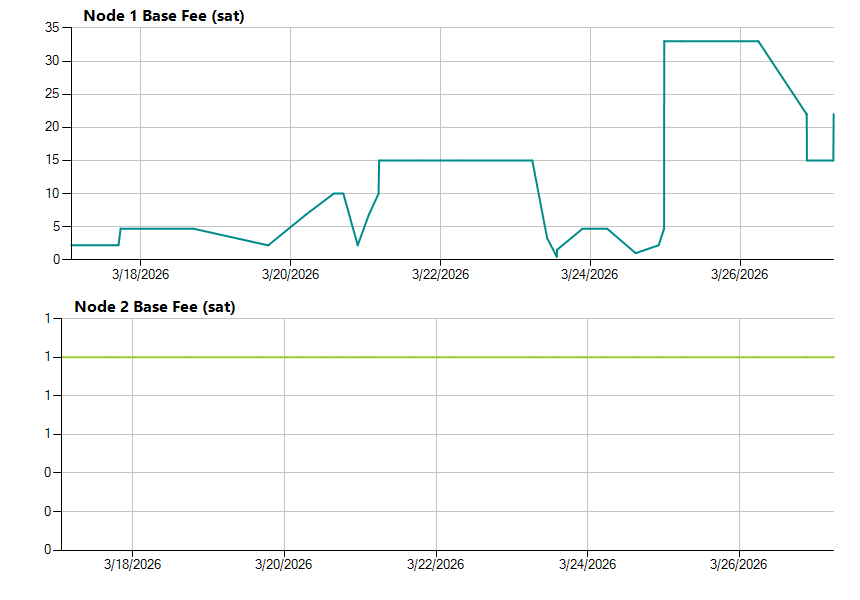Select the 3/26/2026 date label in Node 2 chart

point(739,564)
